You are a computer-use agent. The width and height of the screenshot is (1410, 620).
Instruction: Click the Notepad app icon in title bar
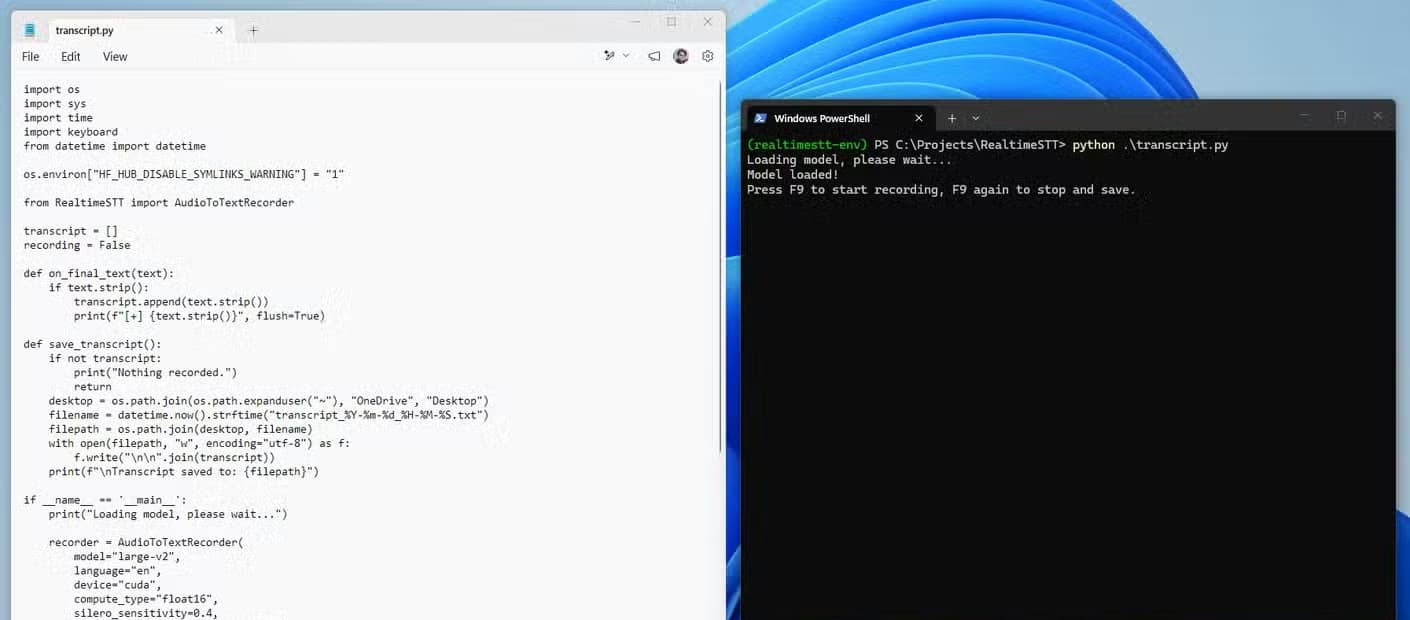pos(29,30)
